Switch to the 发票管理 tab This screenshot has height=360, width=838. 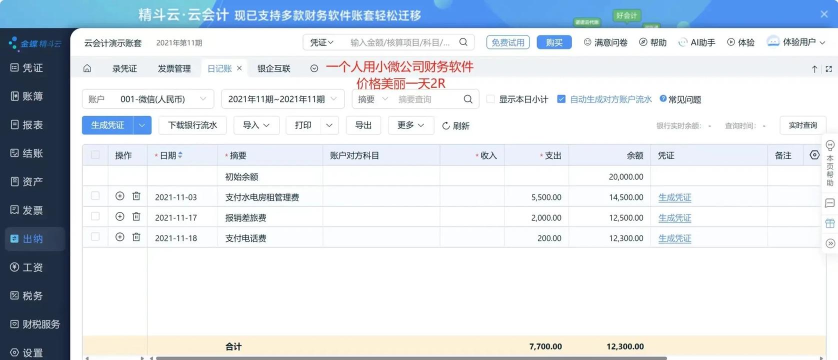pyautogui.click(x=174, y=68)
